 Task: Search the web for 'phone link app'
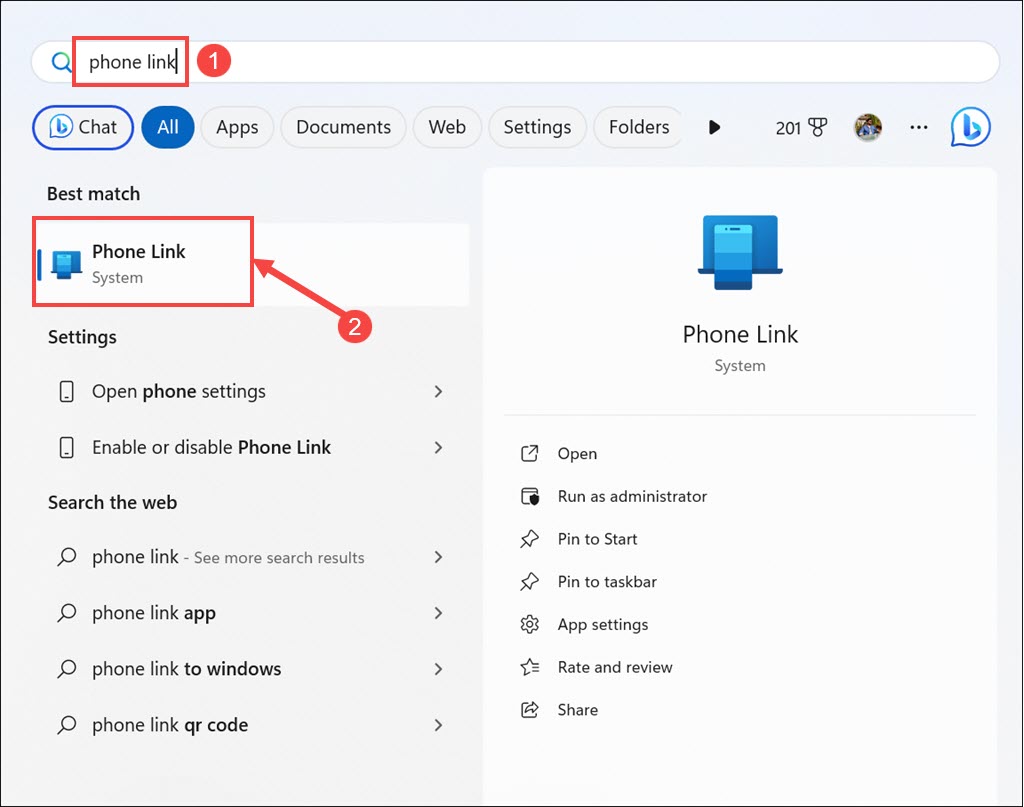(251, 613)
